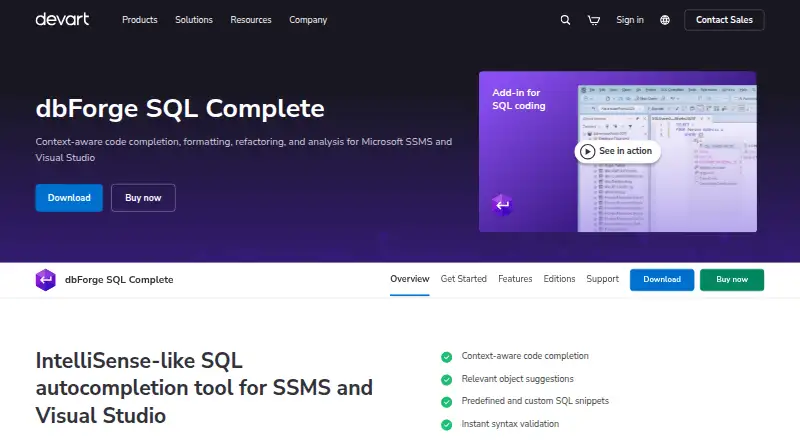Click the purple hexagon icon in the video banner
Screen dimensions: 800x440
pos(503,205)
